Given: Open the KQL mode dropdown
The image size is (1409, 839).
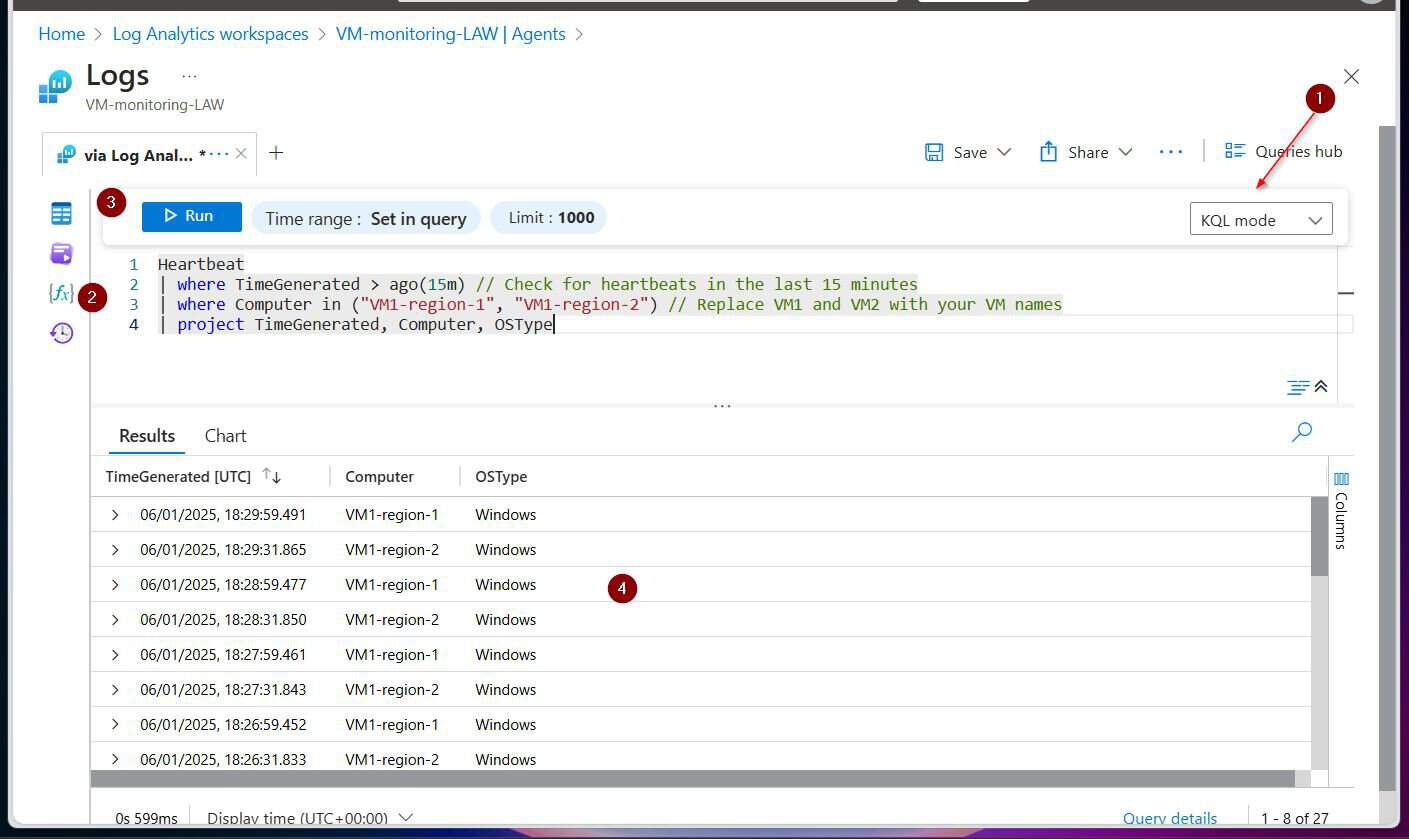Looking at the screenshot, I should point(1260,220).
